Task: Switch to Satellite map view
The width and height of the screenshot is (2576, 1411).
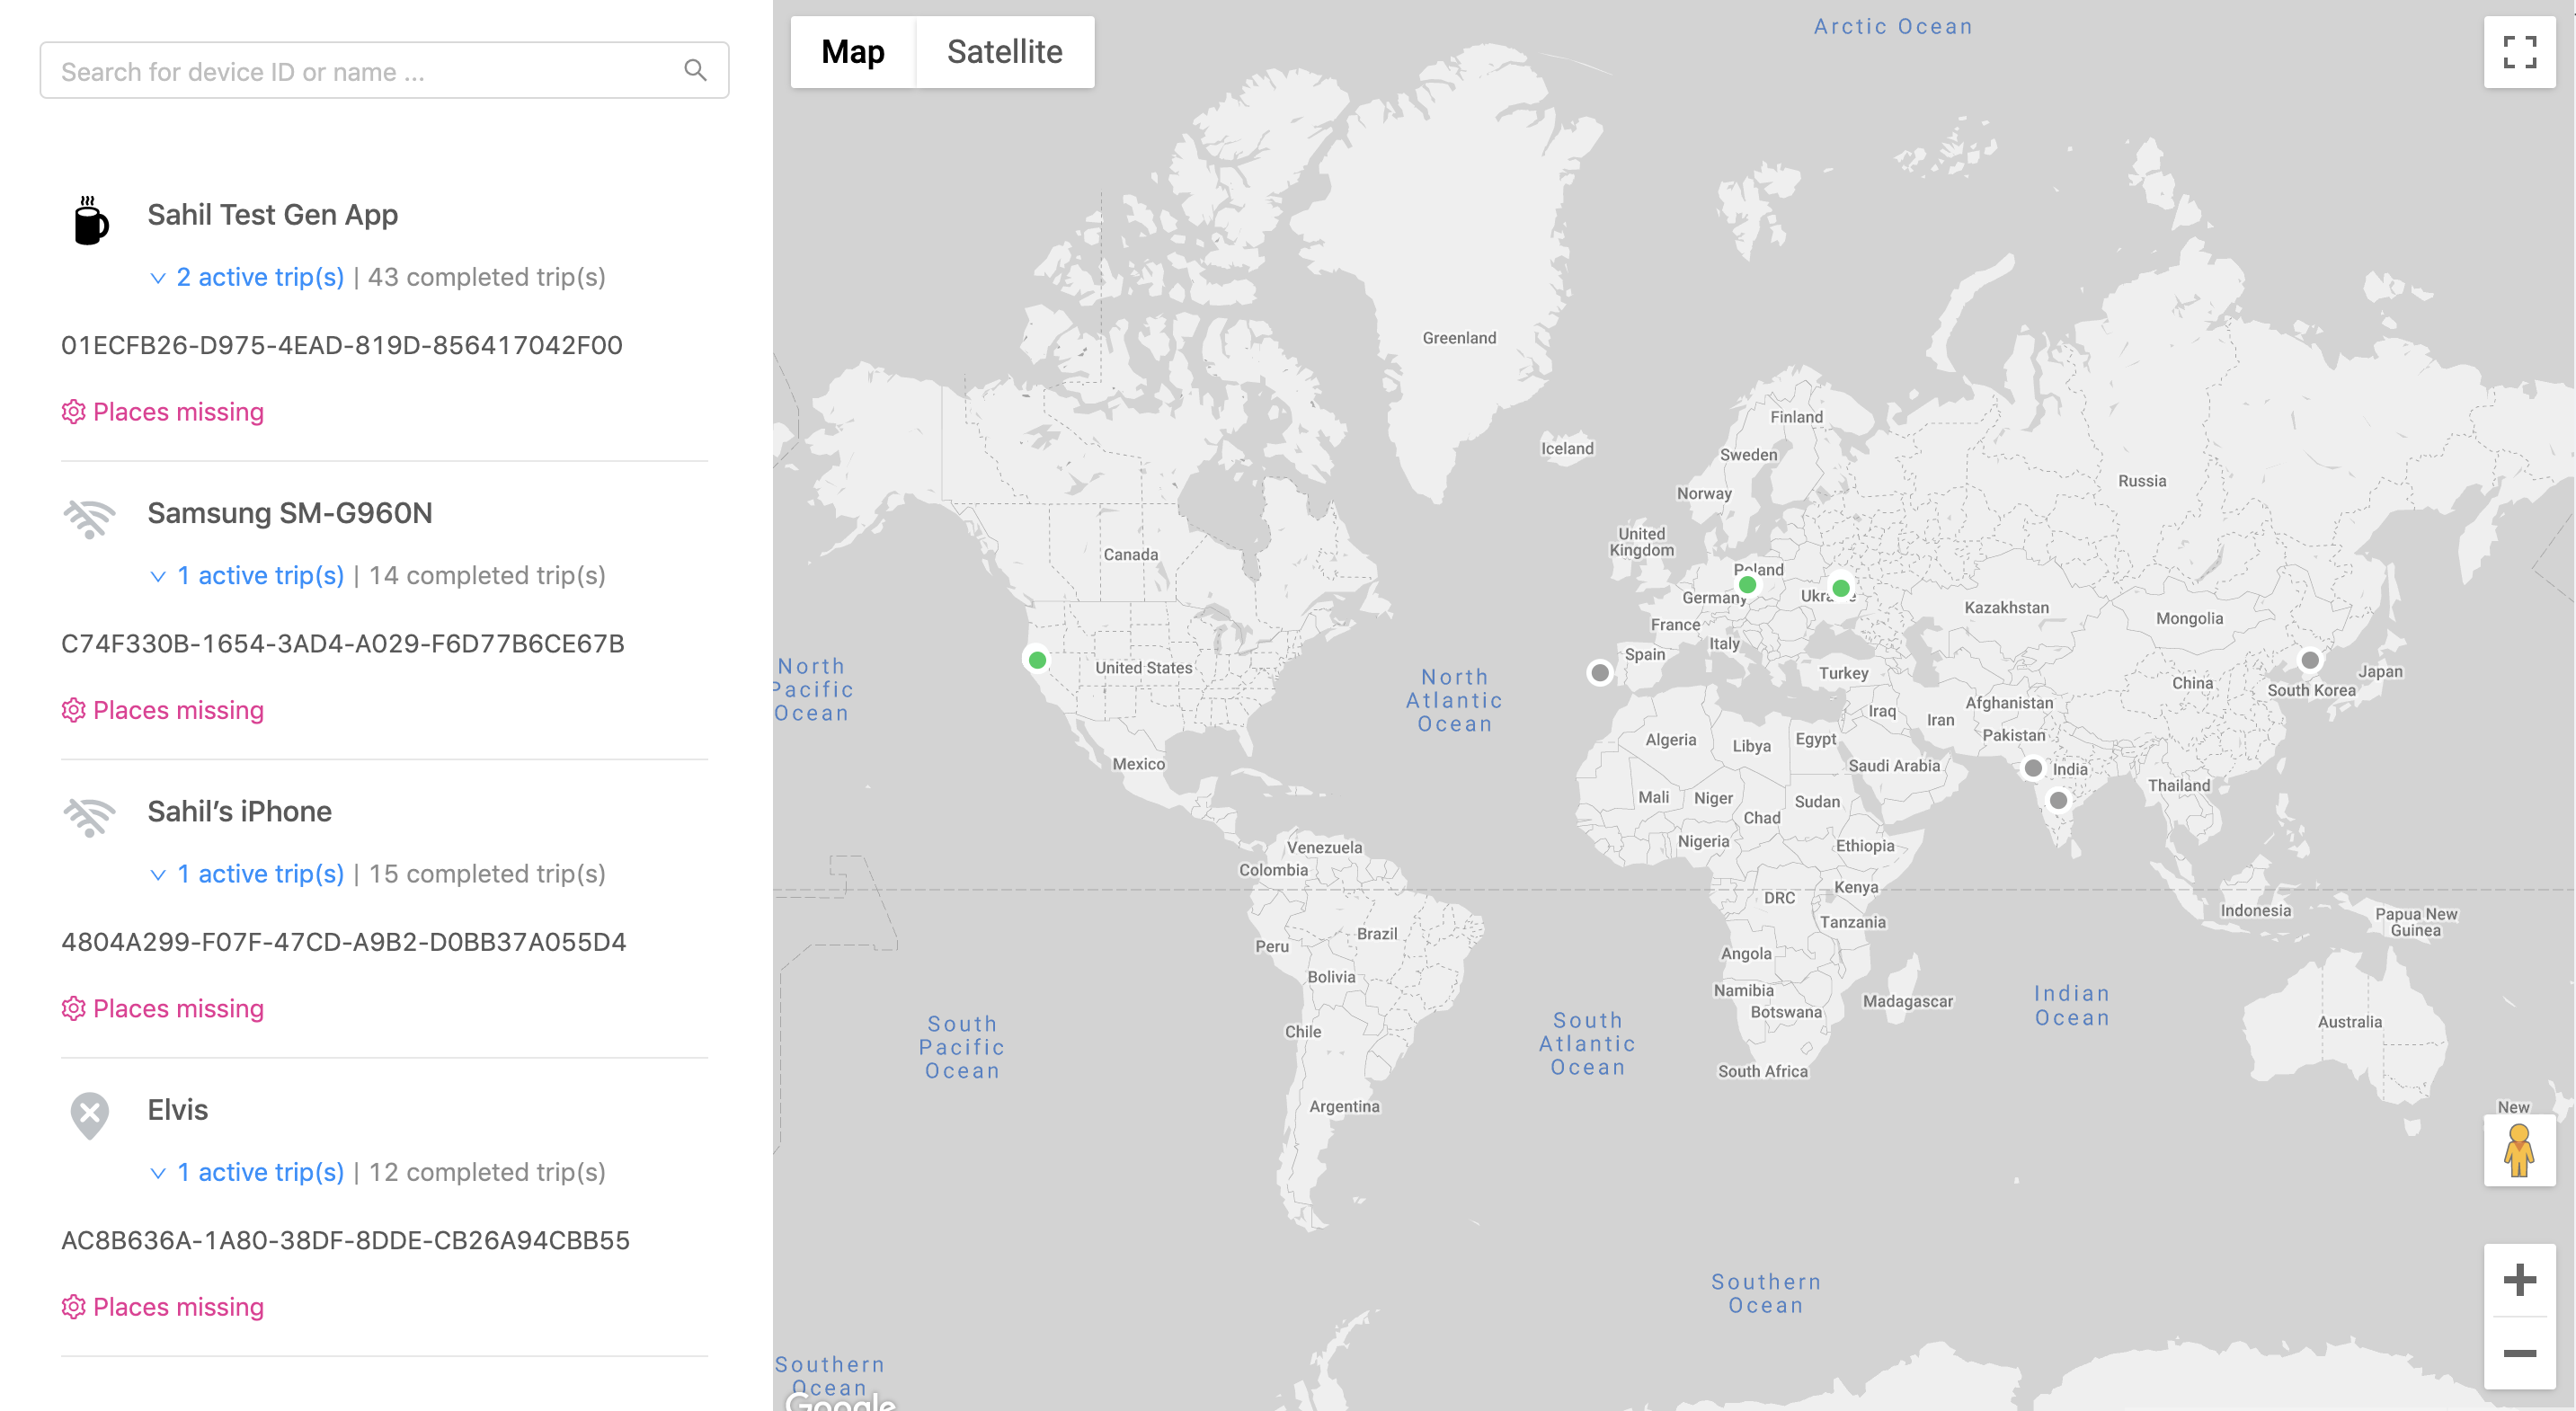Action: click(x=1004, y=50)
